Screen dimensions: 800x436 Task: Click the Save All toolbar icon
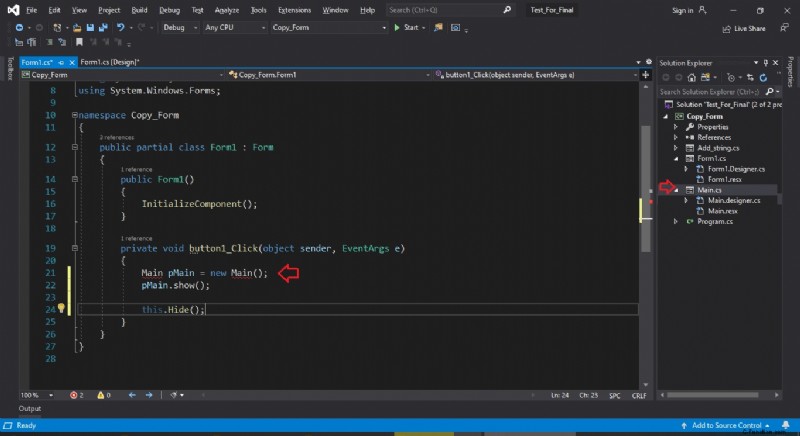tap(104, 28)
